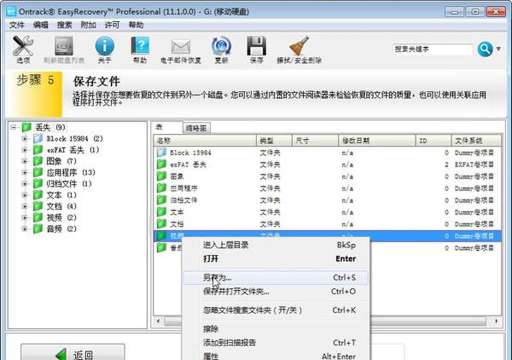Image resolution: width=512 pixels, height=360 pixels.
Task: Expand the 归档文件 (1) tree node
Action: click(x=25, y=184)
